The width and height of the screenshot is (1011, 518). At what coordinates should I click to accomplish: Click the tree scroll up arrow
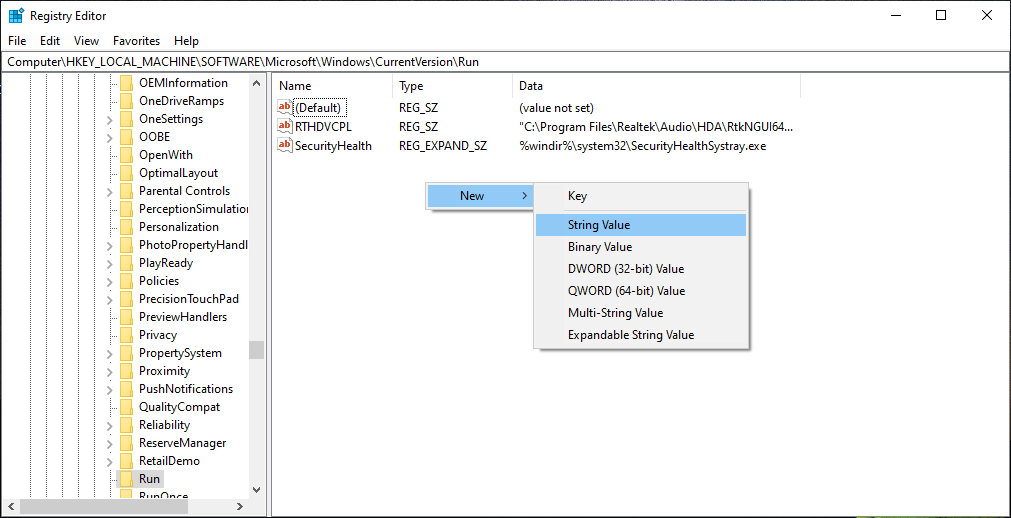tap(257, 83)
